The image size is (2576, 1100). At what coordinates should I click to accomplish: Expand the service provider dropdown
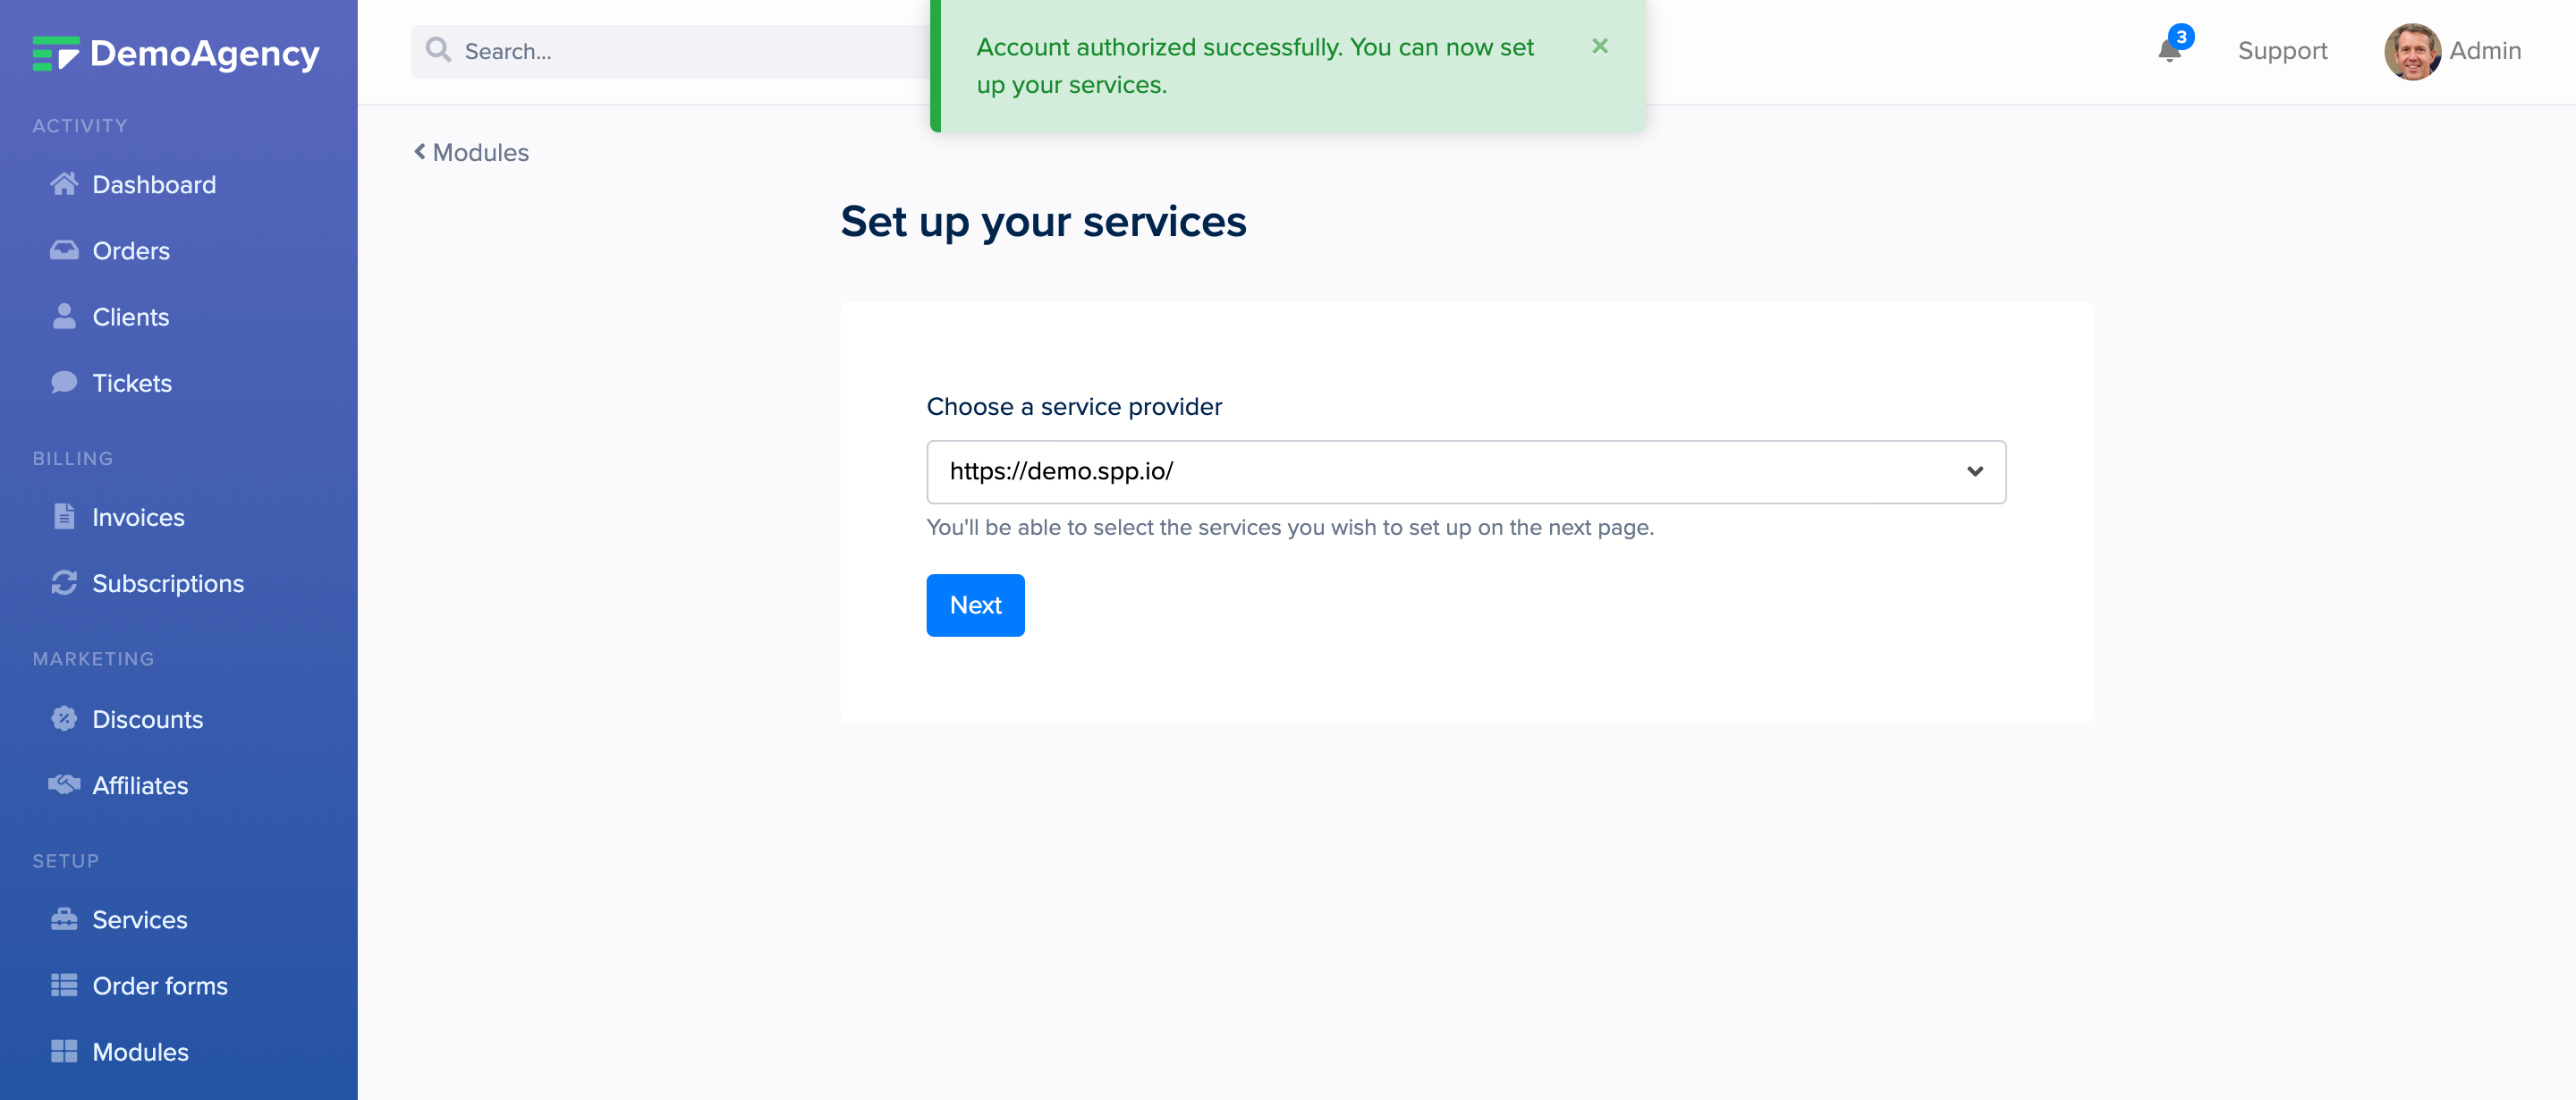1973,471
